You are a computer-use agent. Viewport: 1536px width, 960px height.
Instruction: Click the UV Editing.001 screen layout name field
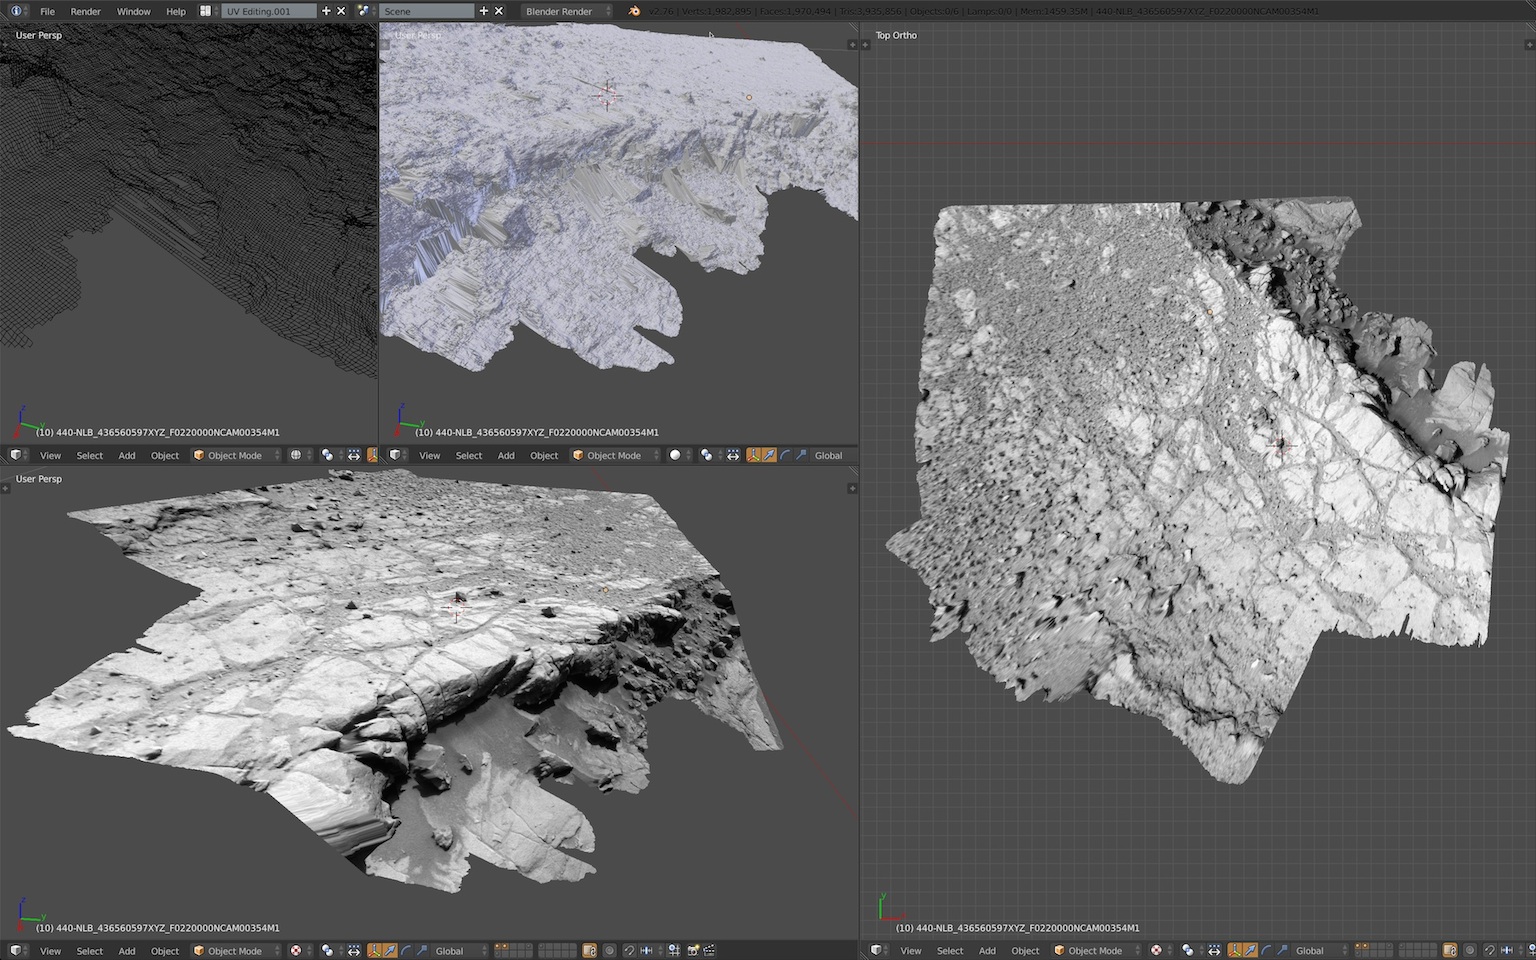click(266, 11)
